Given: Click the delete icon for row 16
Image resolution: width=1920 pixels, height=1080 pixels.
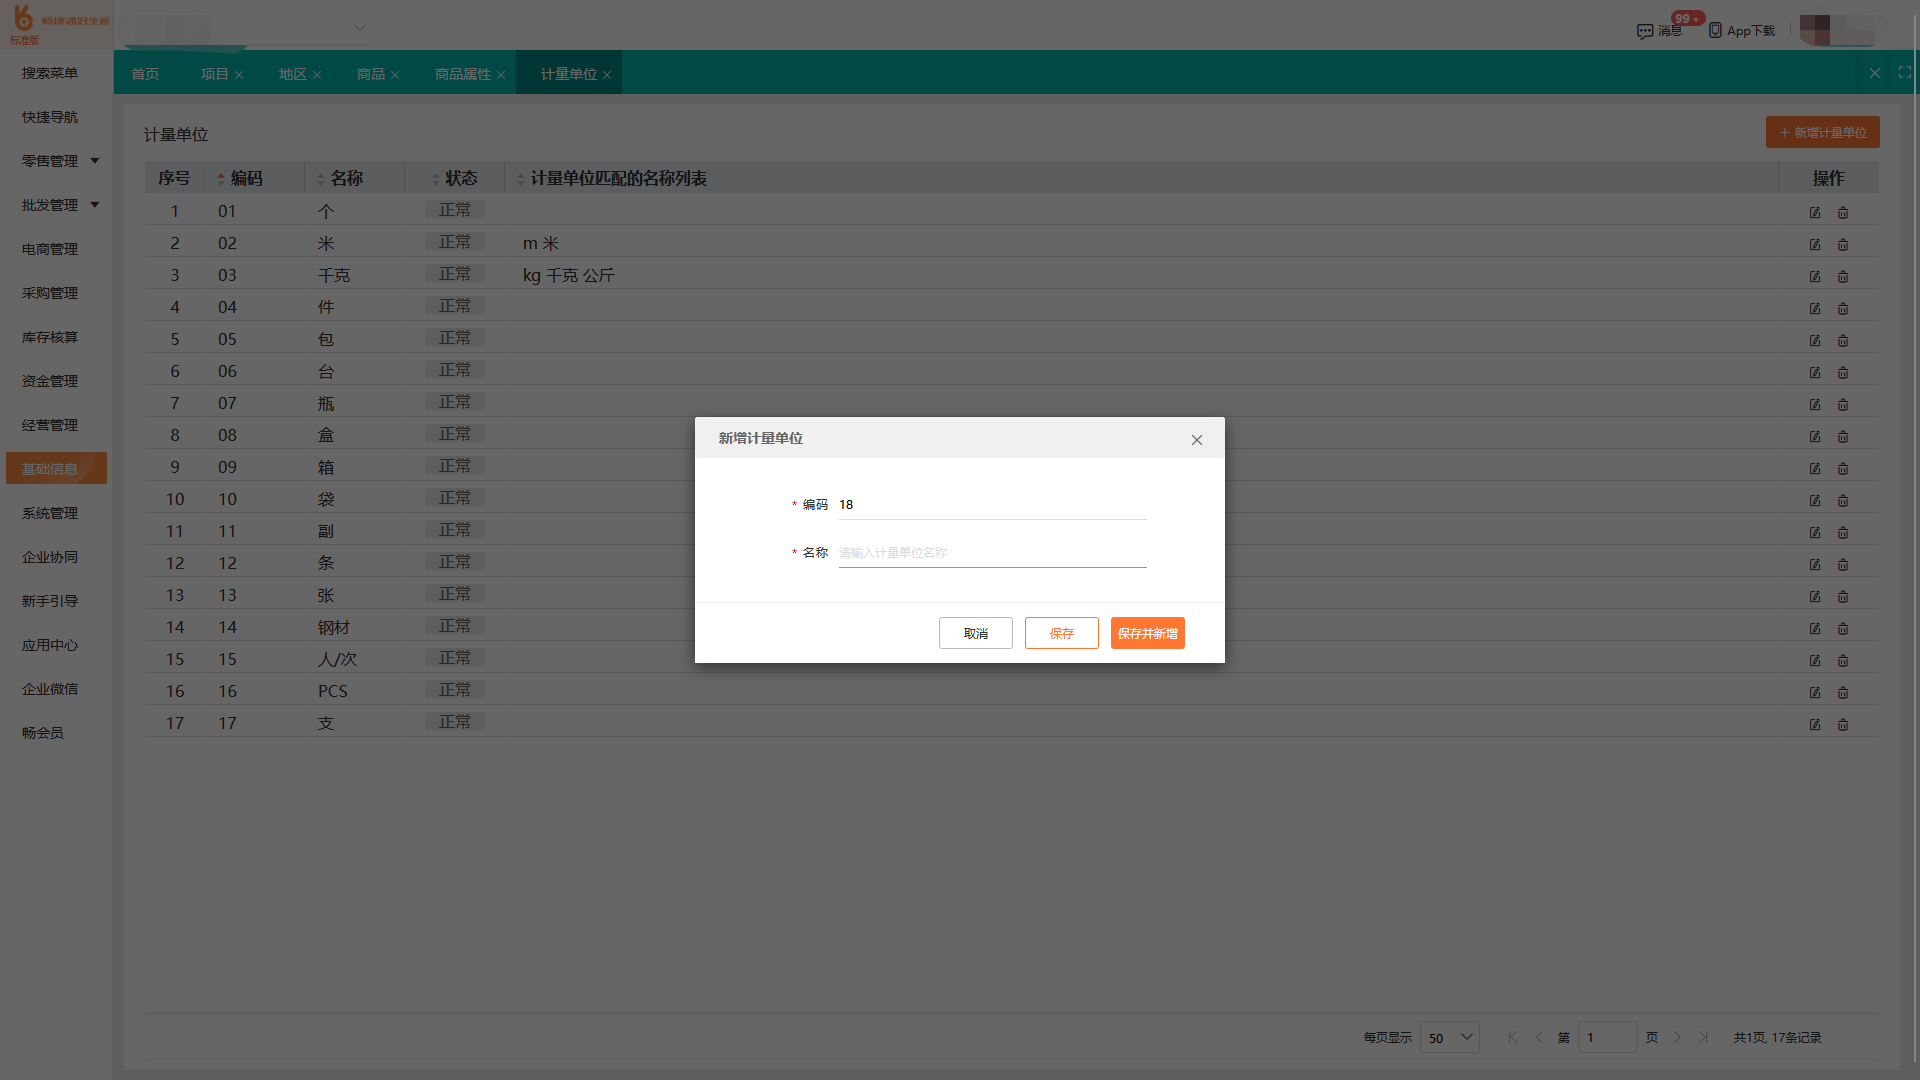Looking at the screenshot, I should coord(1844,692).
